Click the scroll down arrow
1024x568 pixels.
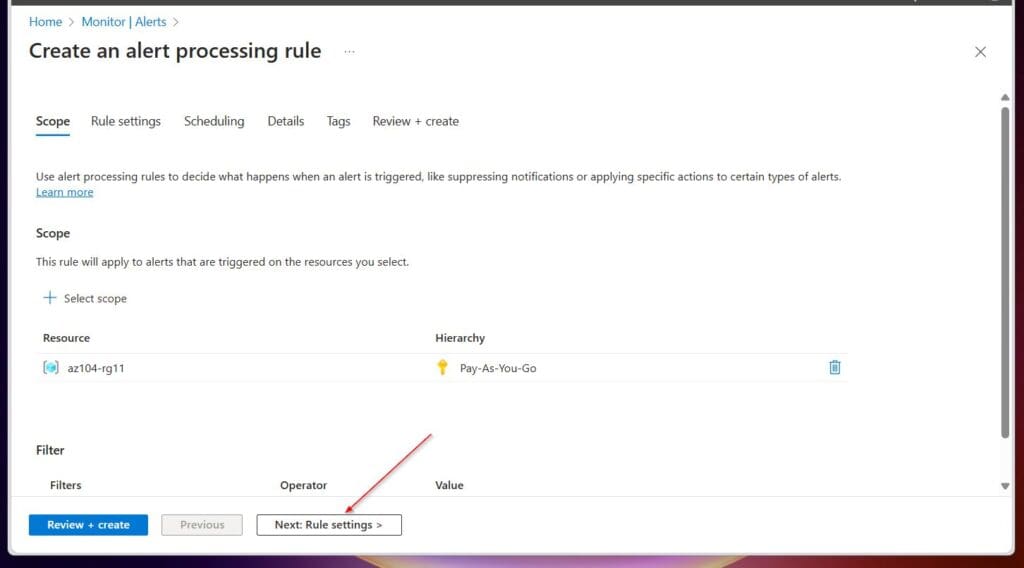[x=1005, y=486]
